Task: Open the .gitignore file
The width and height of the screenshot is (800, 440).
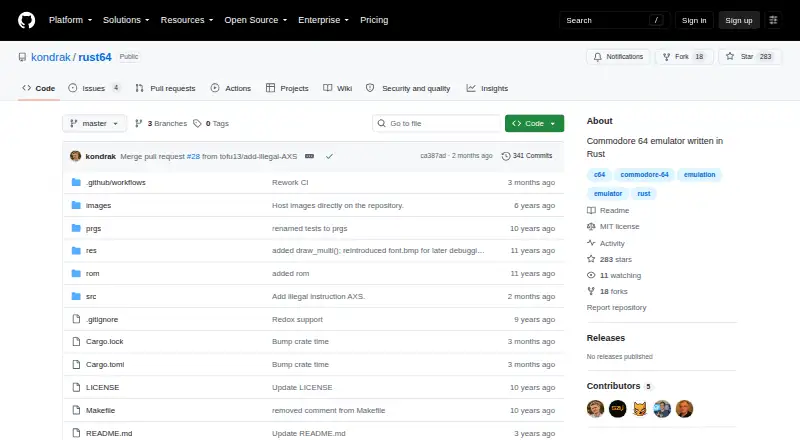Action: [x=102, y=320]
